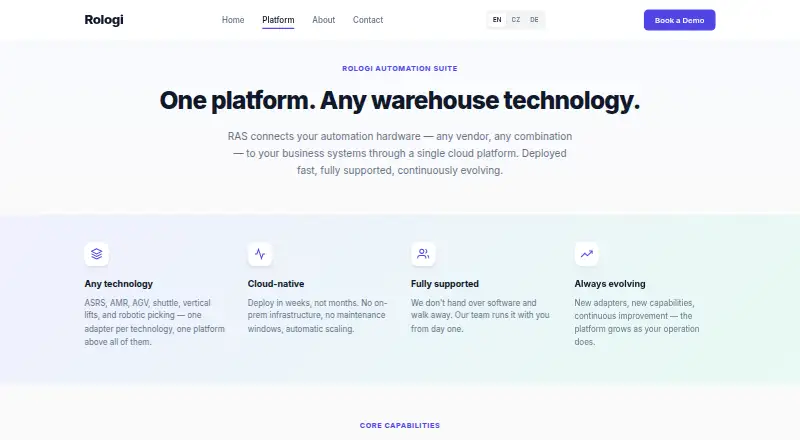The image size is (800, 440).
Task: Click the activity pulse icon above Cloud-native
Action: point(260,254)
